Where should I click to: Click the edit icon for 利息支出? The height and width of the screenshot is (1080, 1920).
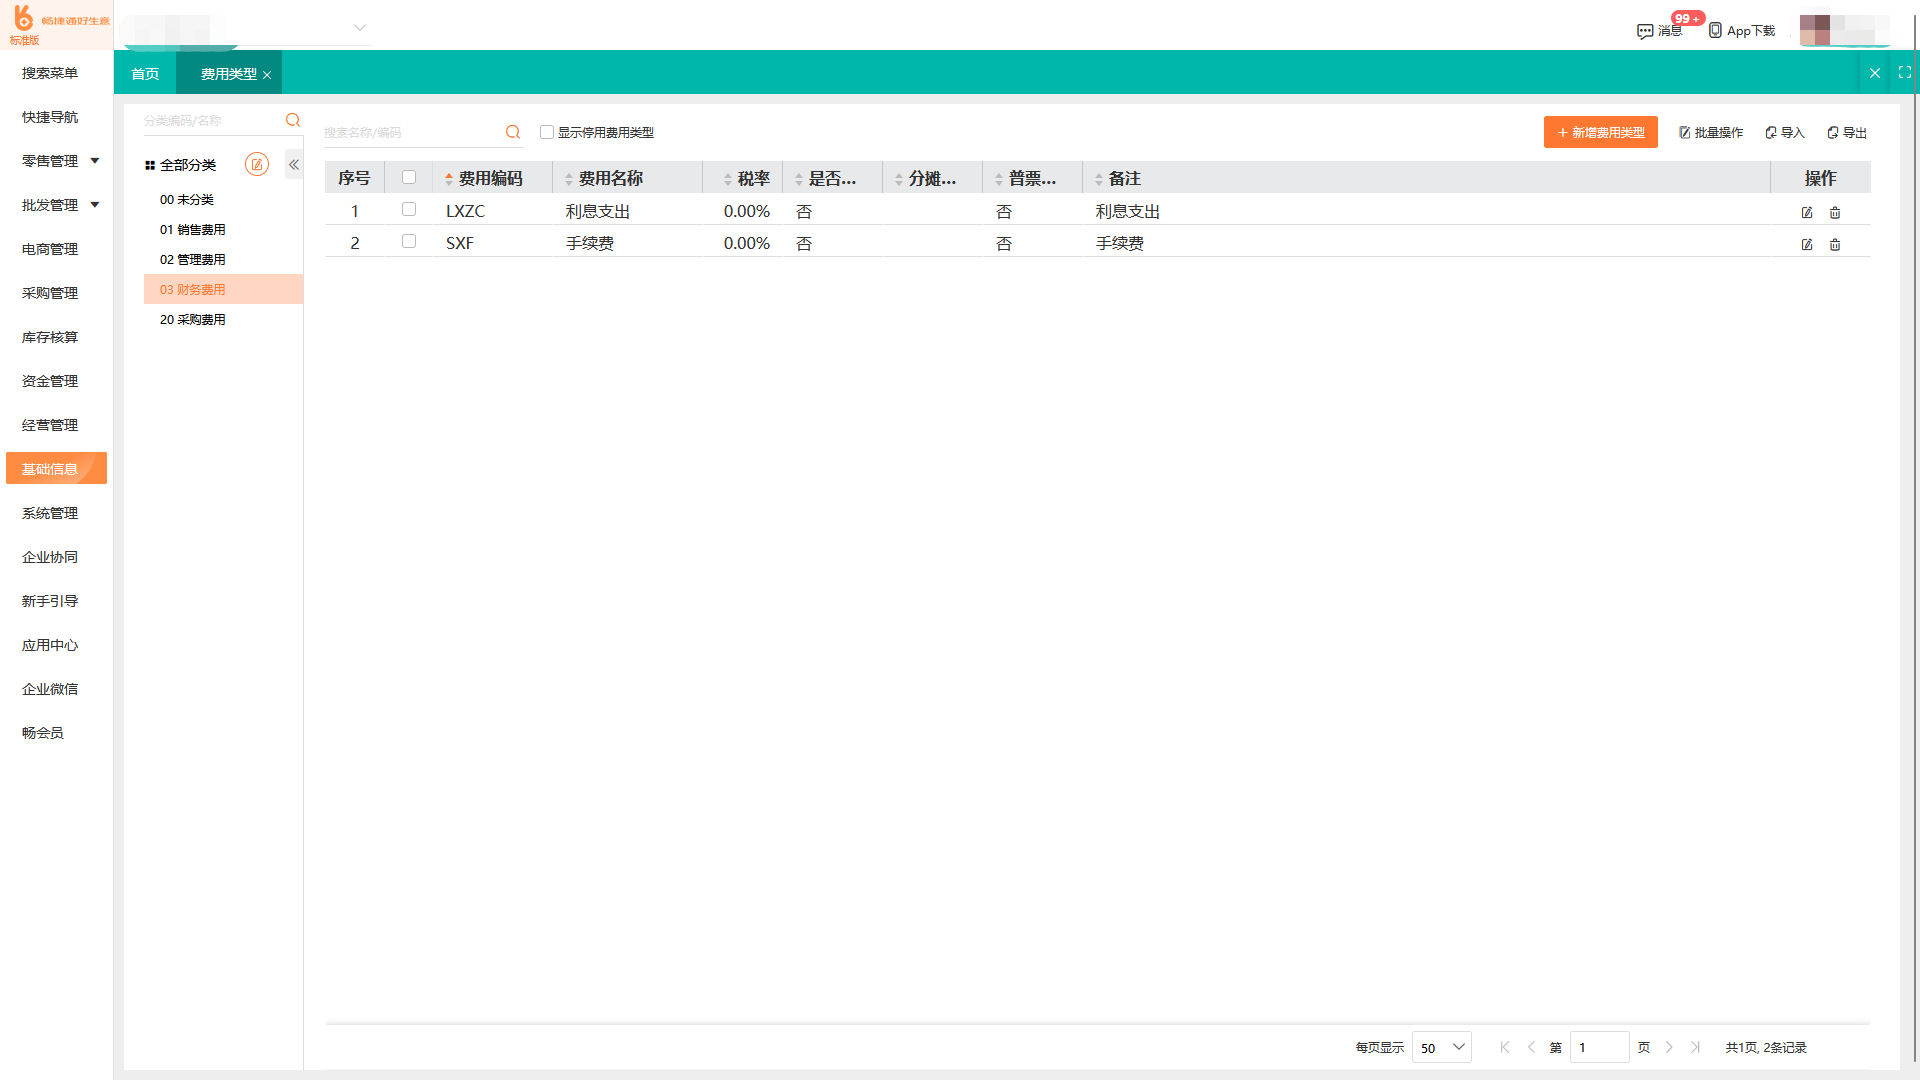1807,211
